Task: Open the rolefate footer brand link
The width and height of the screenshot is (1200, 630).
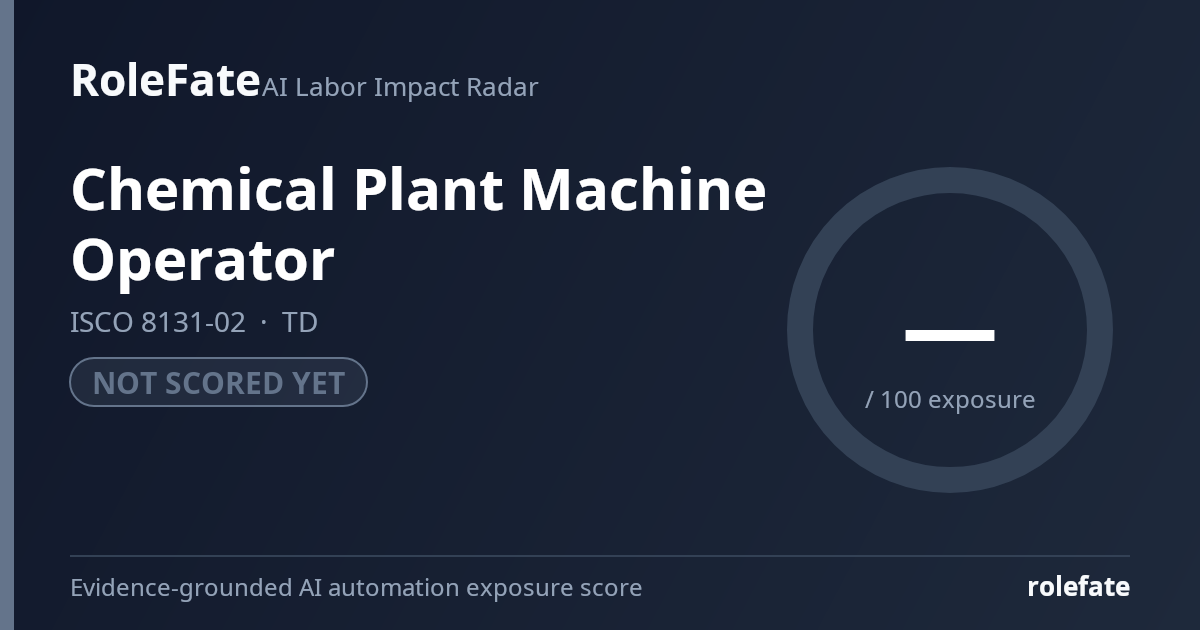Action: tap(1079, 587)
